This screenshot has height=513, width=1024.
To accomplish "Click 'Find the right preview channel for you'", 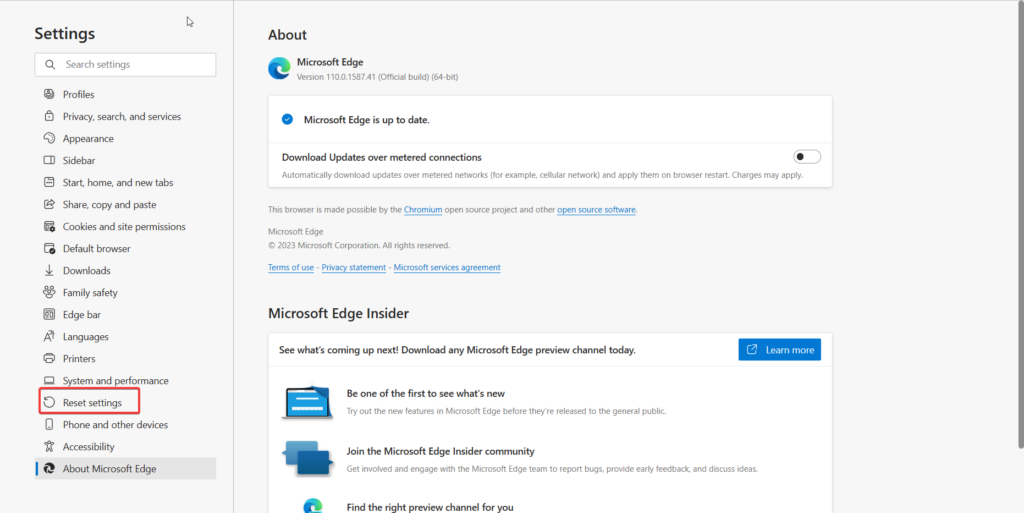I will click(430, 507).
